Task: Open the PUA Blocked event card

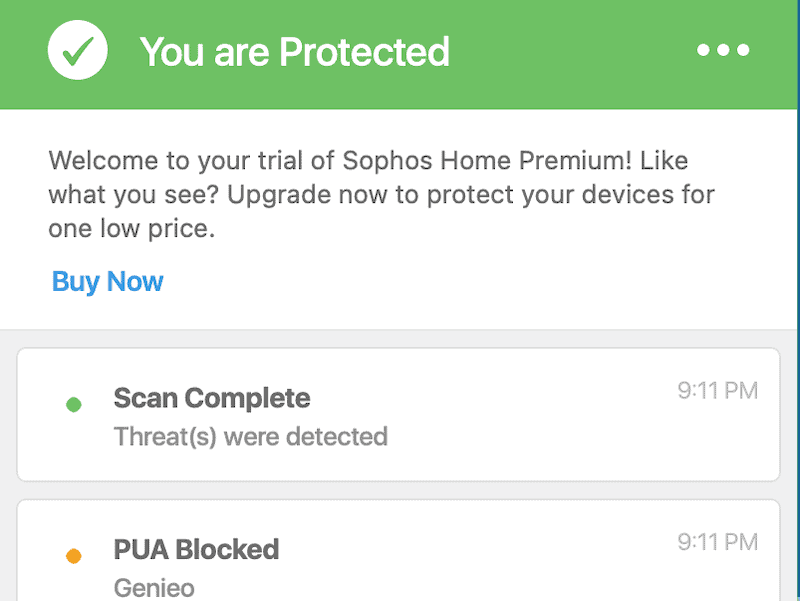Action: pyautogui.click(x=398, y=550)
